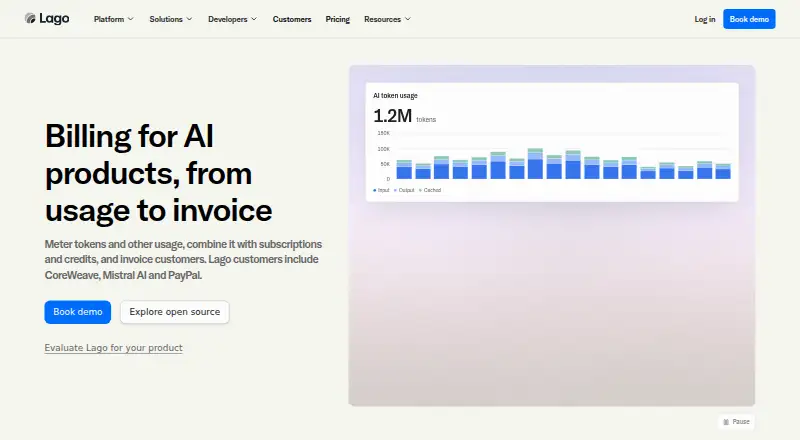Click Book demo in the top navigation

pyautogui.click(x=749, y=19)
